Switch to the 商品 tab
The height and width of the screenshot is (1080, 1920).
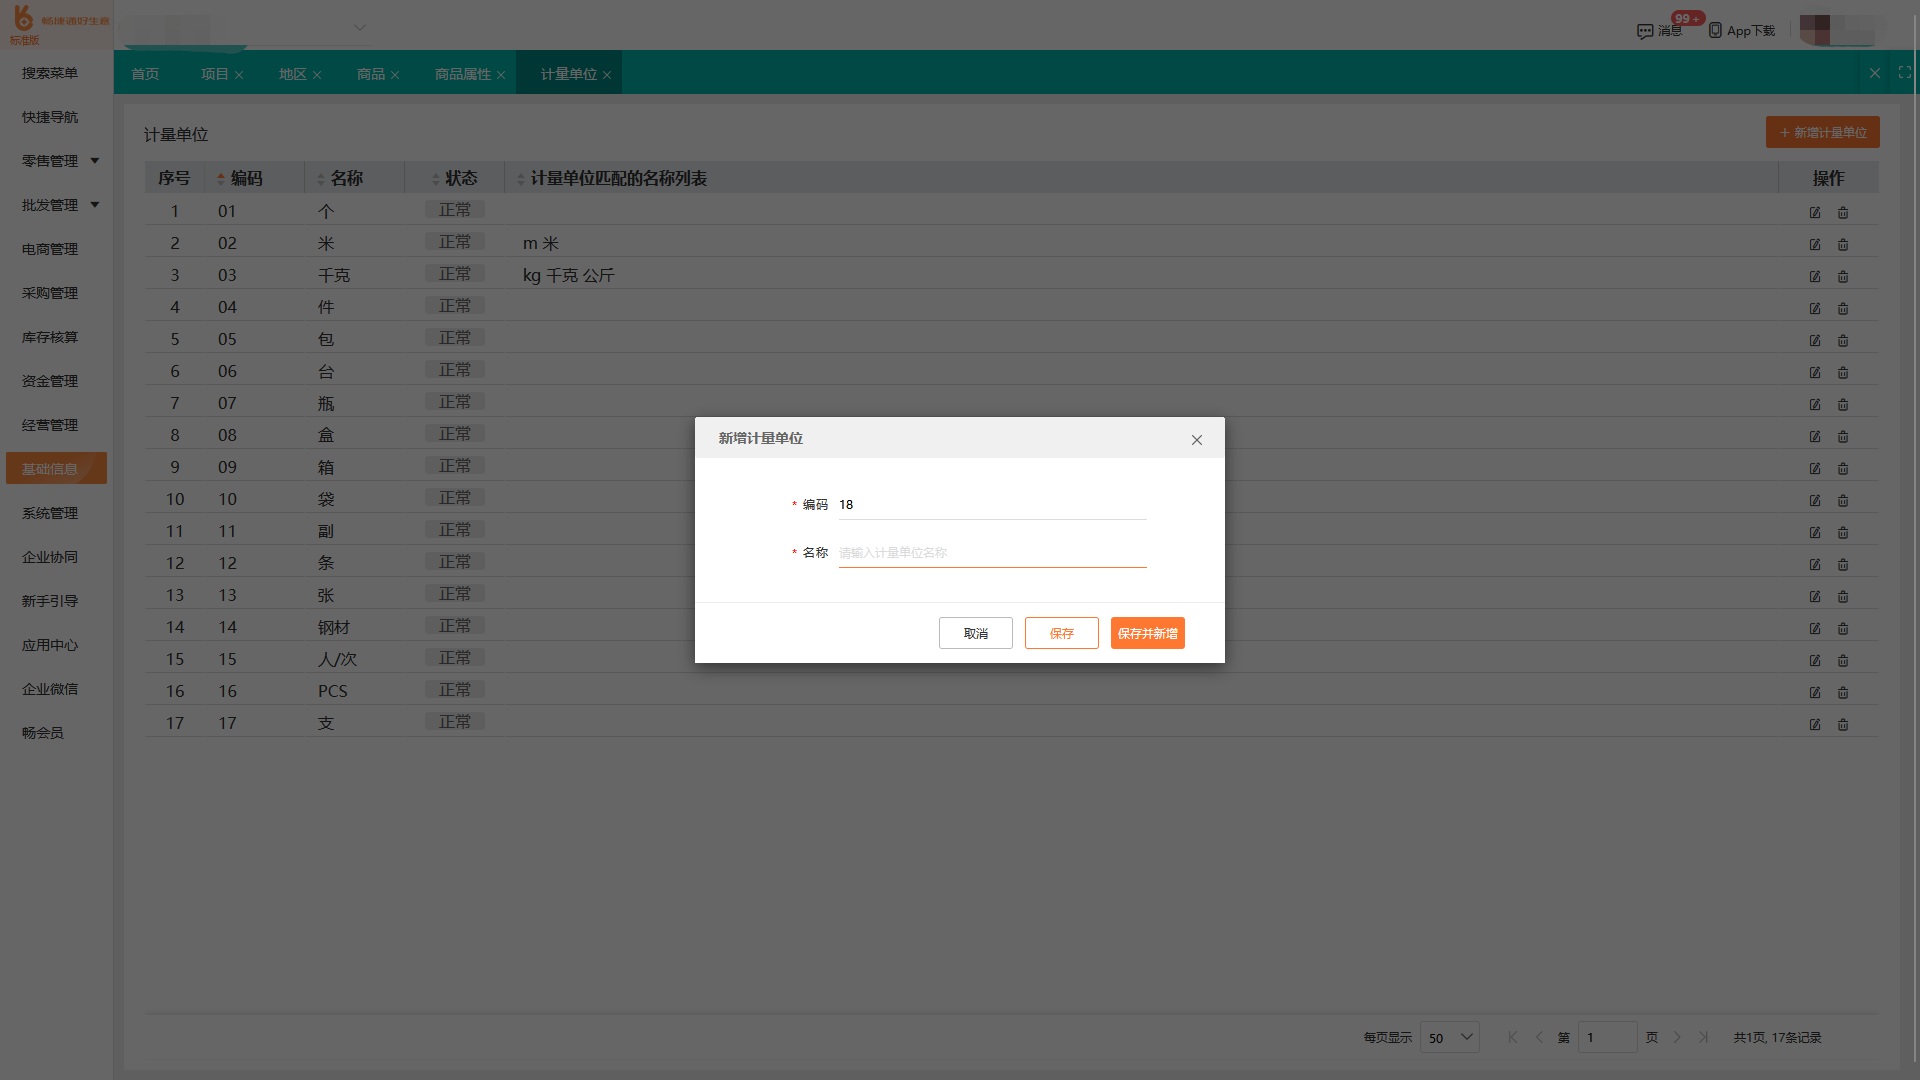[x=371, y=73]
